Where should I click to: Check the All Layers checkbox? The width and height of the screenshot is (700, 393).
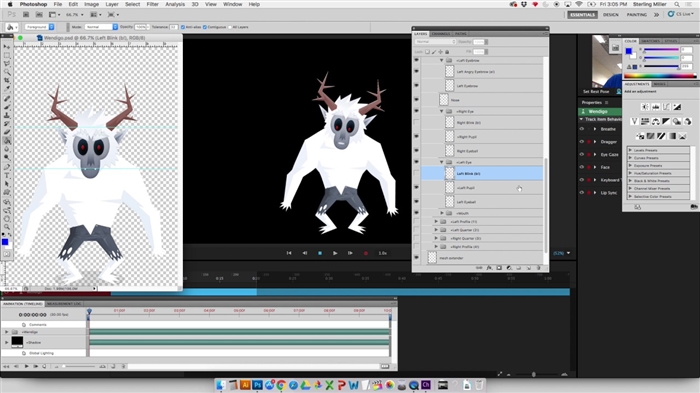230,27
